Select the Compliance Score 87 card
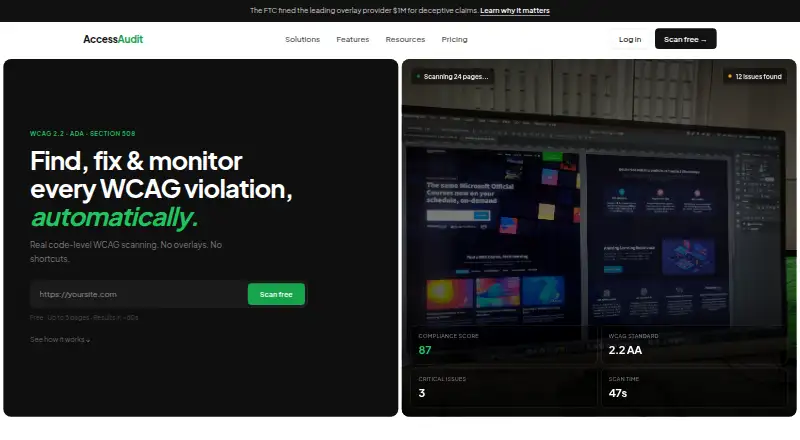This screenshot has width=800, height=440. (x=504, y=345)
